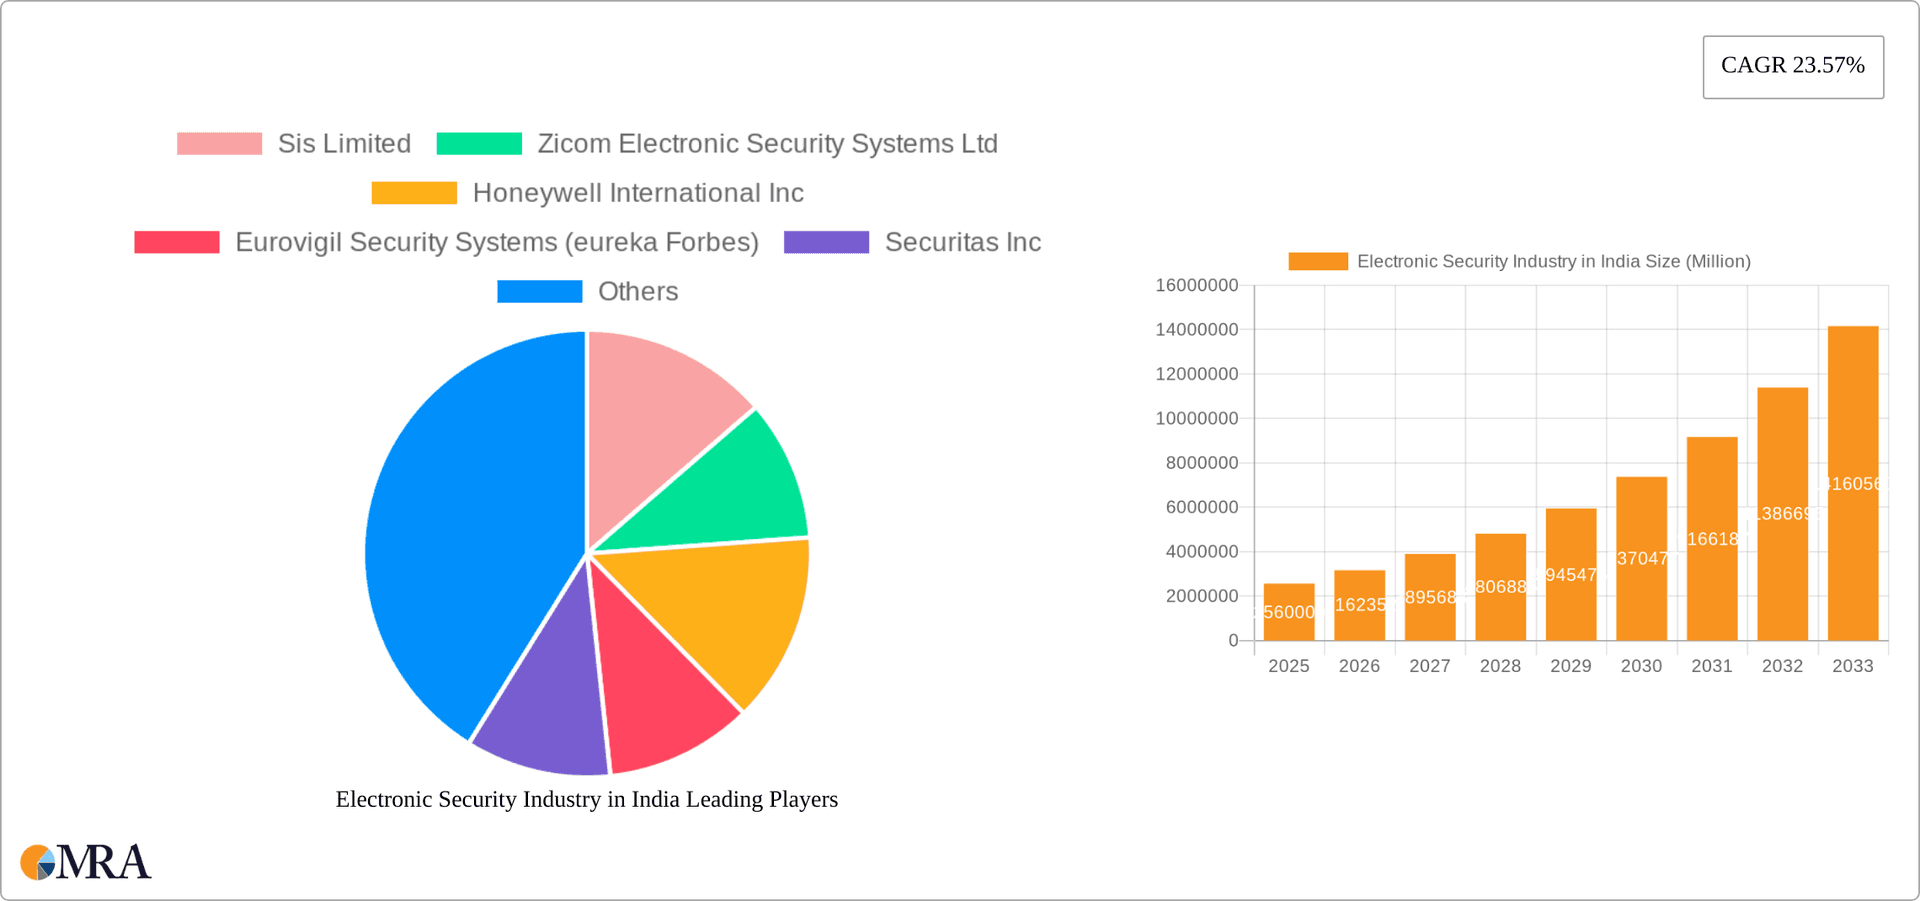Screen dimensions: 1920x901
Task: Toggle visibility of Securitas Inc legend entry
Action: point(826,242)
